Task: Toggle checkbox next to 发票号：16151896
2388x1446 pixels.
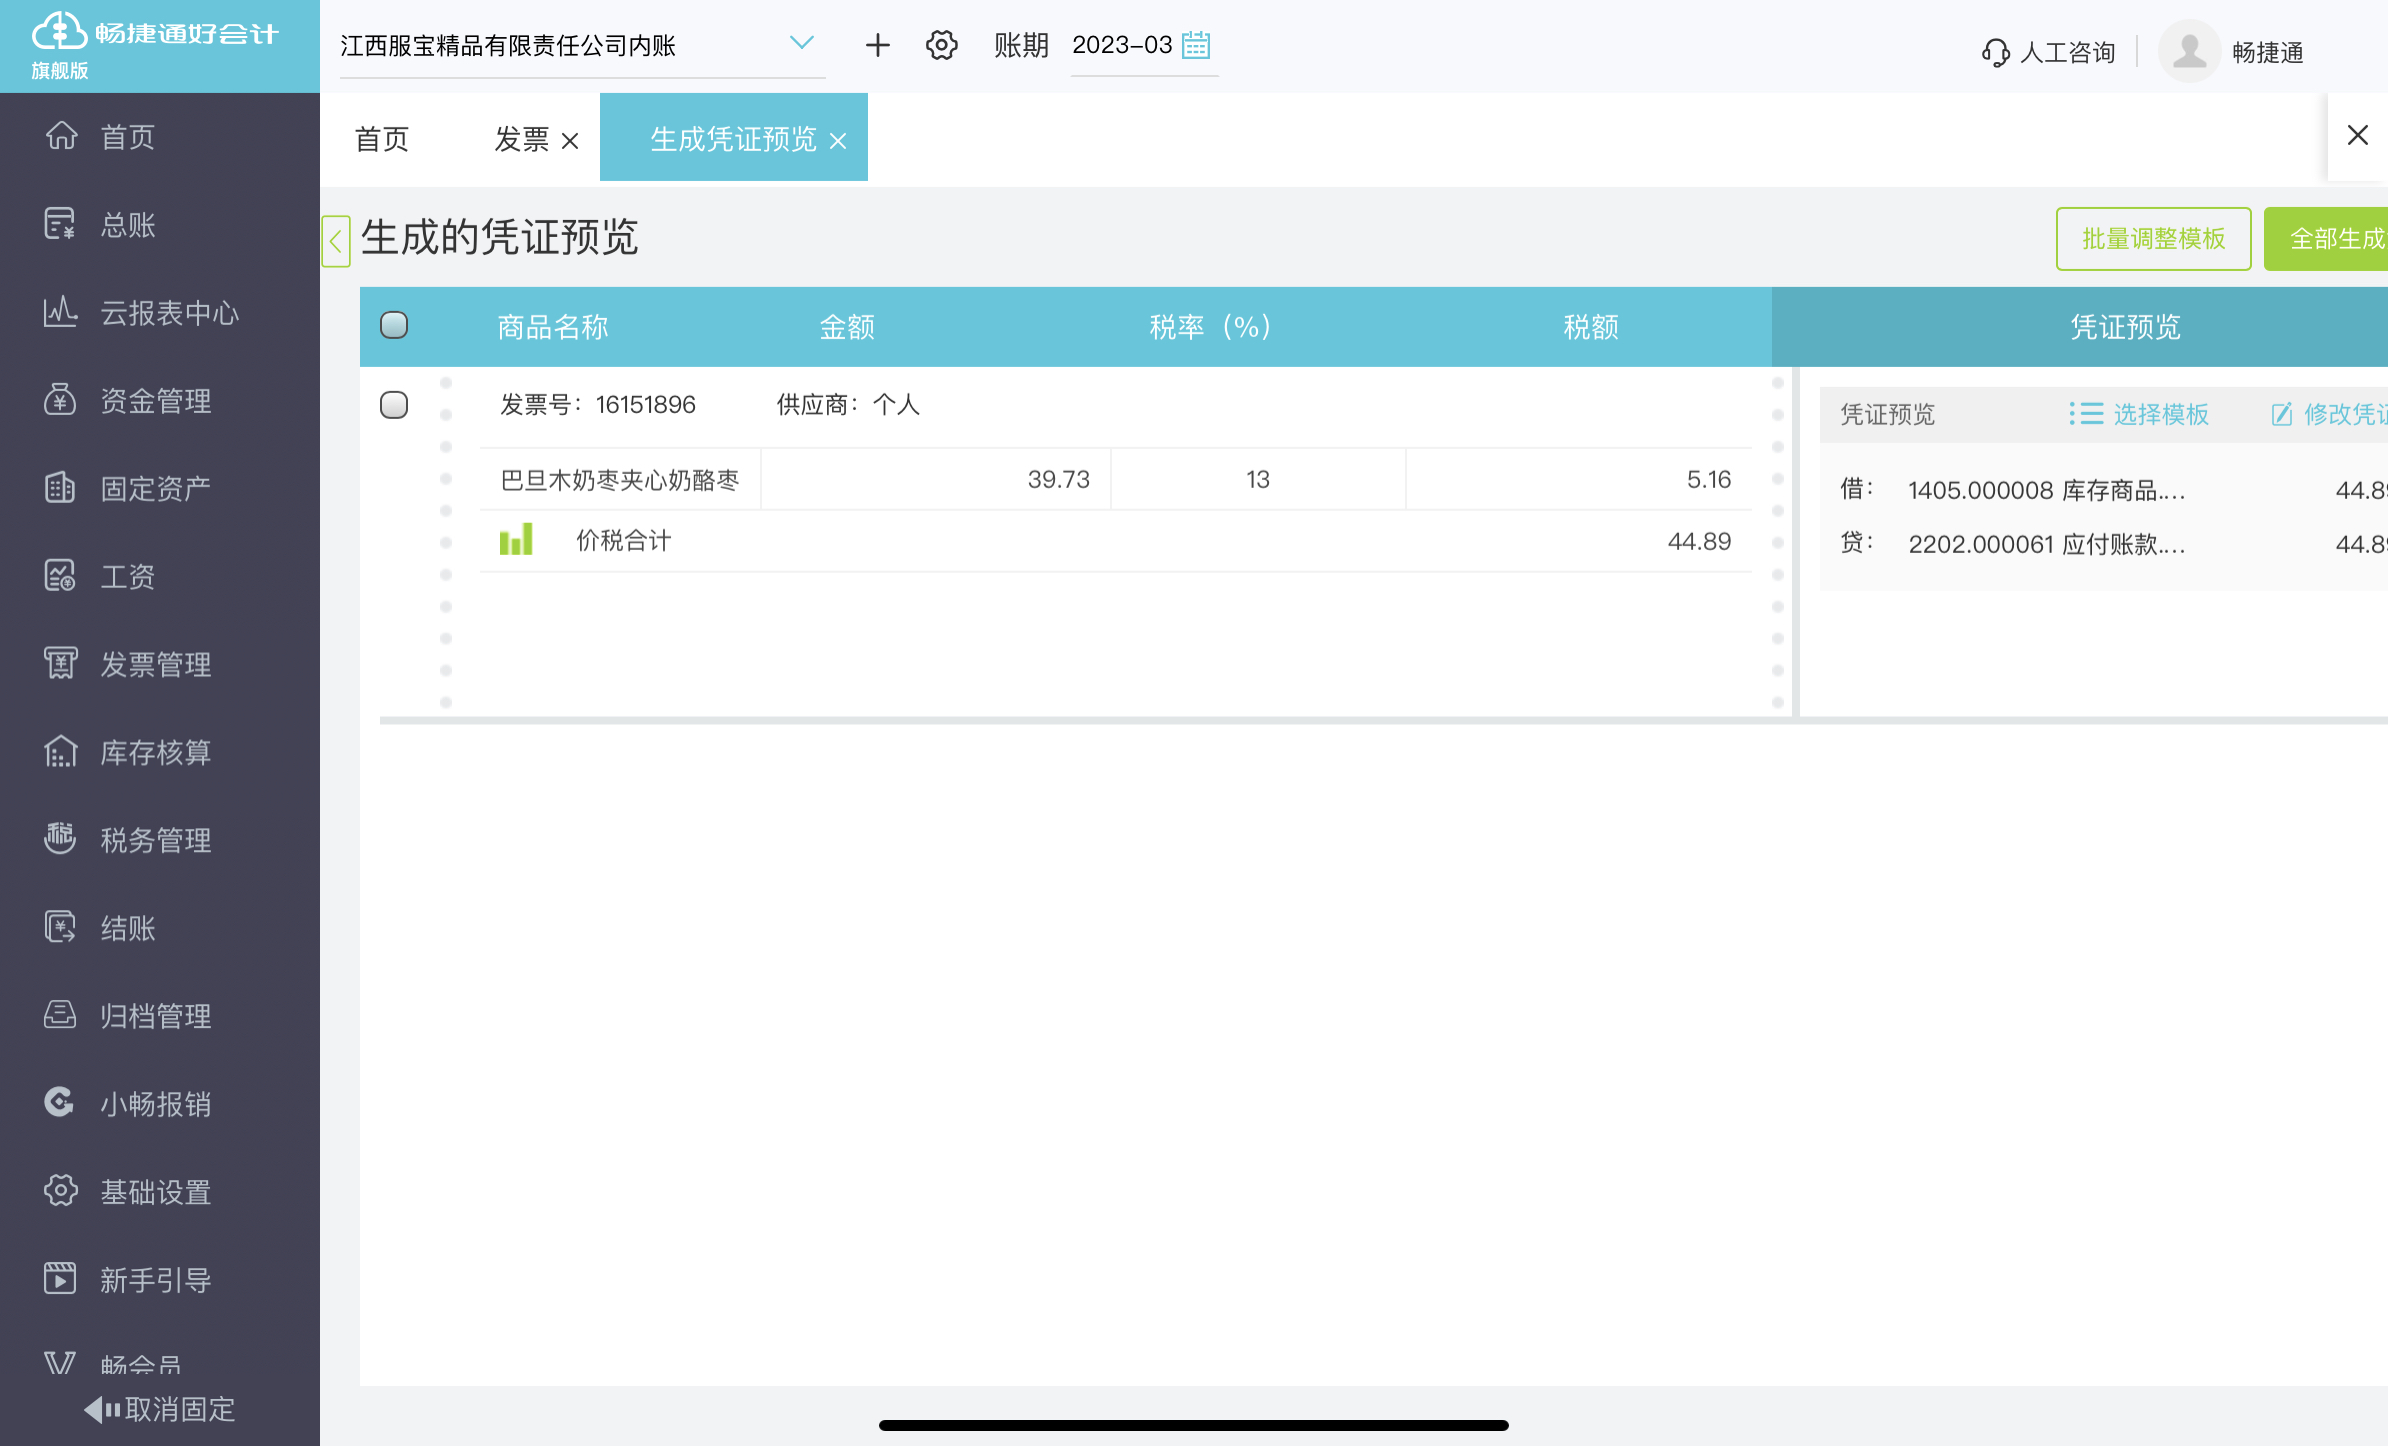Action: tap(394, 402)
